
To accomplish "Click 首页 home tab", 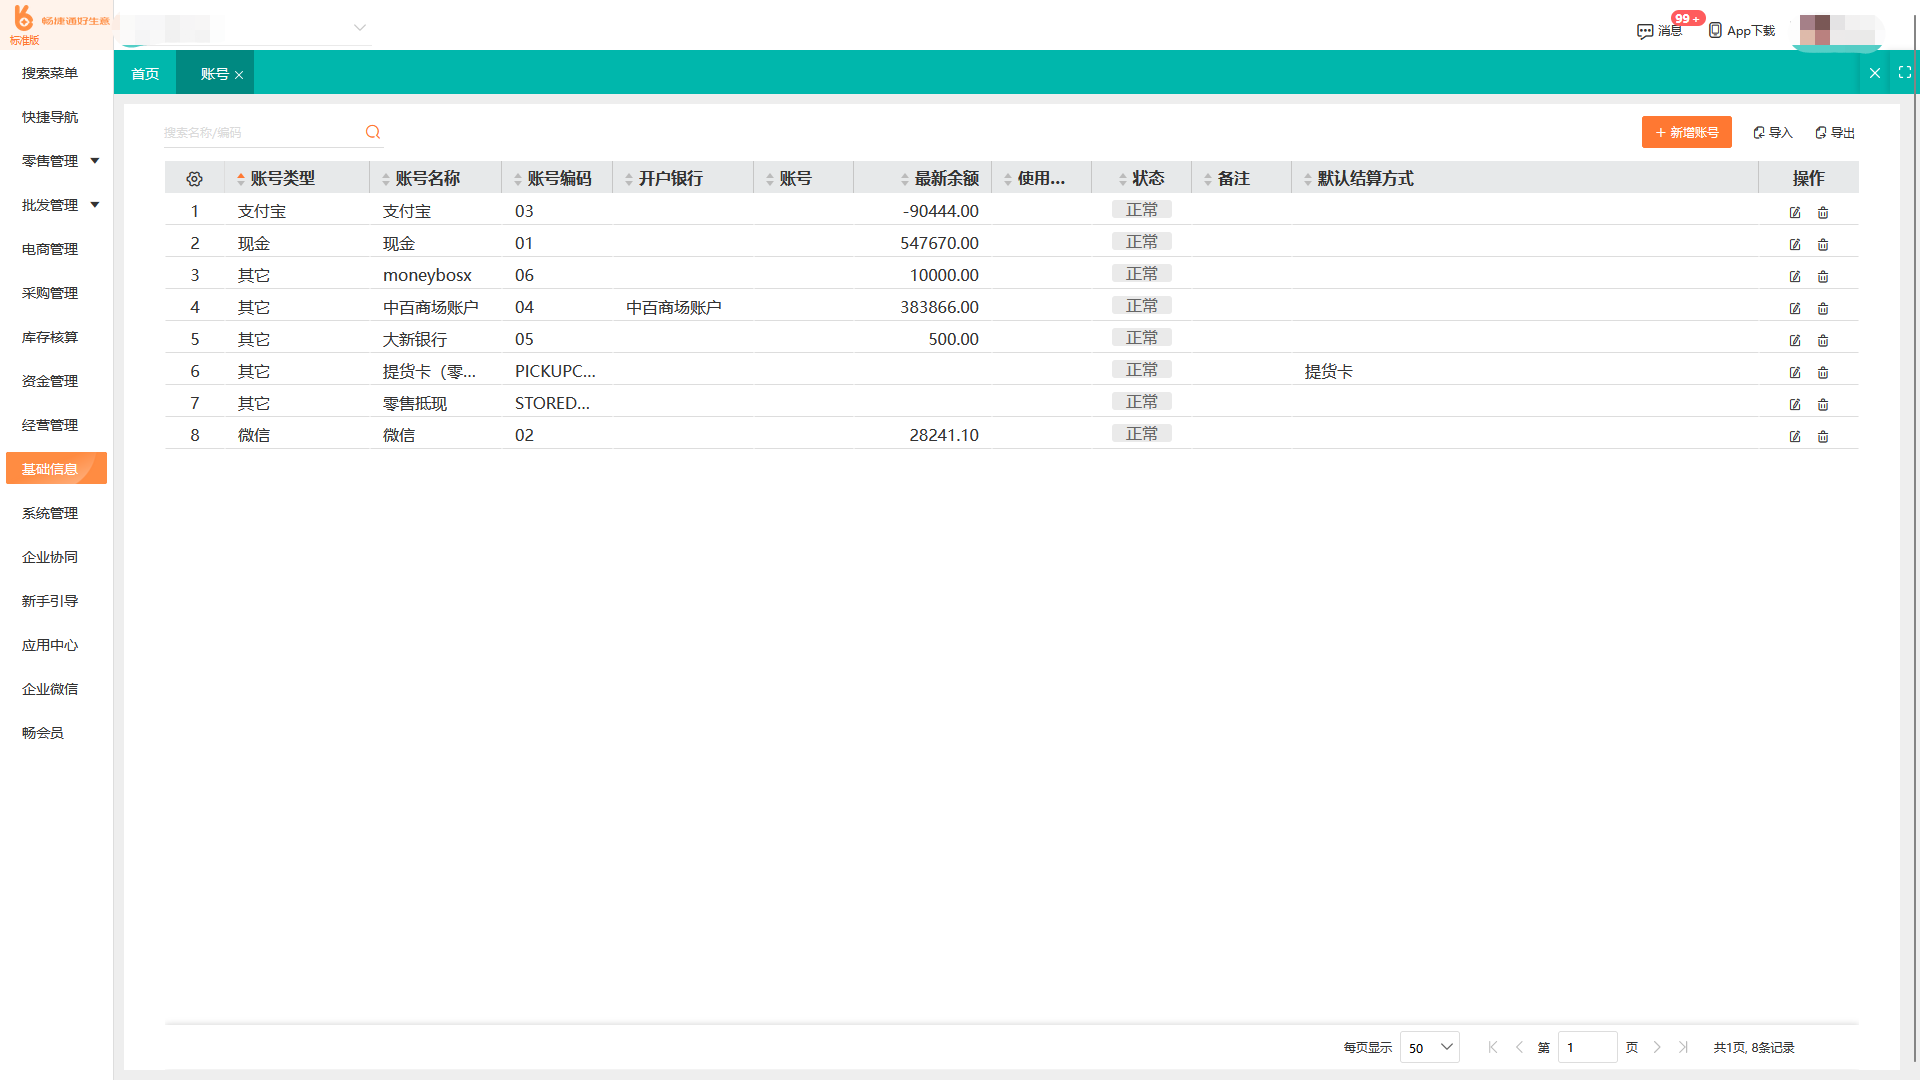I will click(144, 73).
